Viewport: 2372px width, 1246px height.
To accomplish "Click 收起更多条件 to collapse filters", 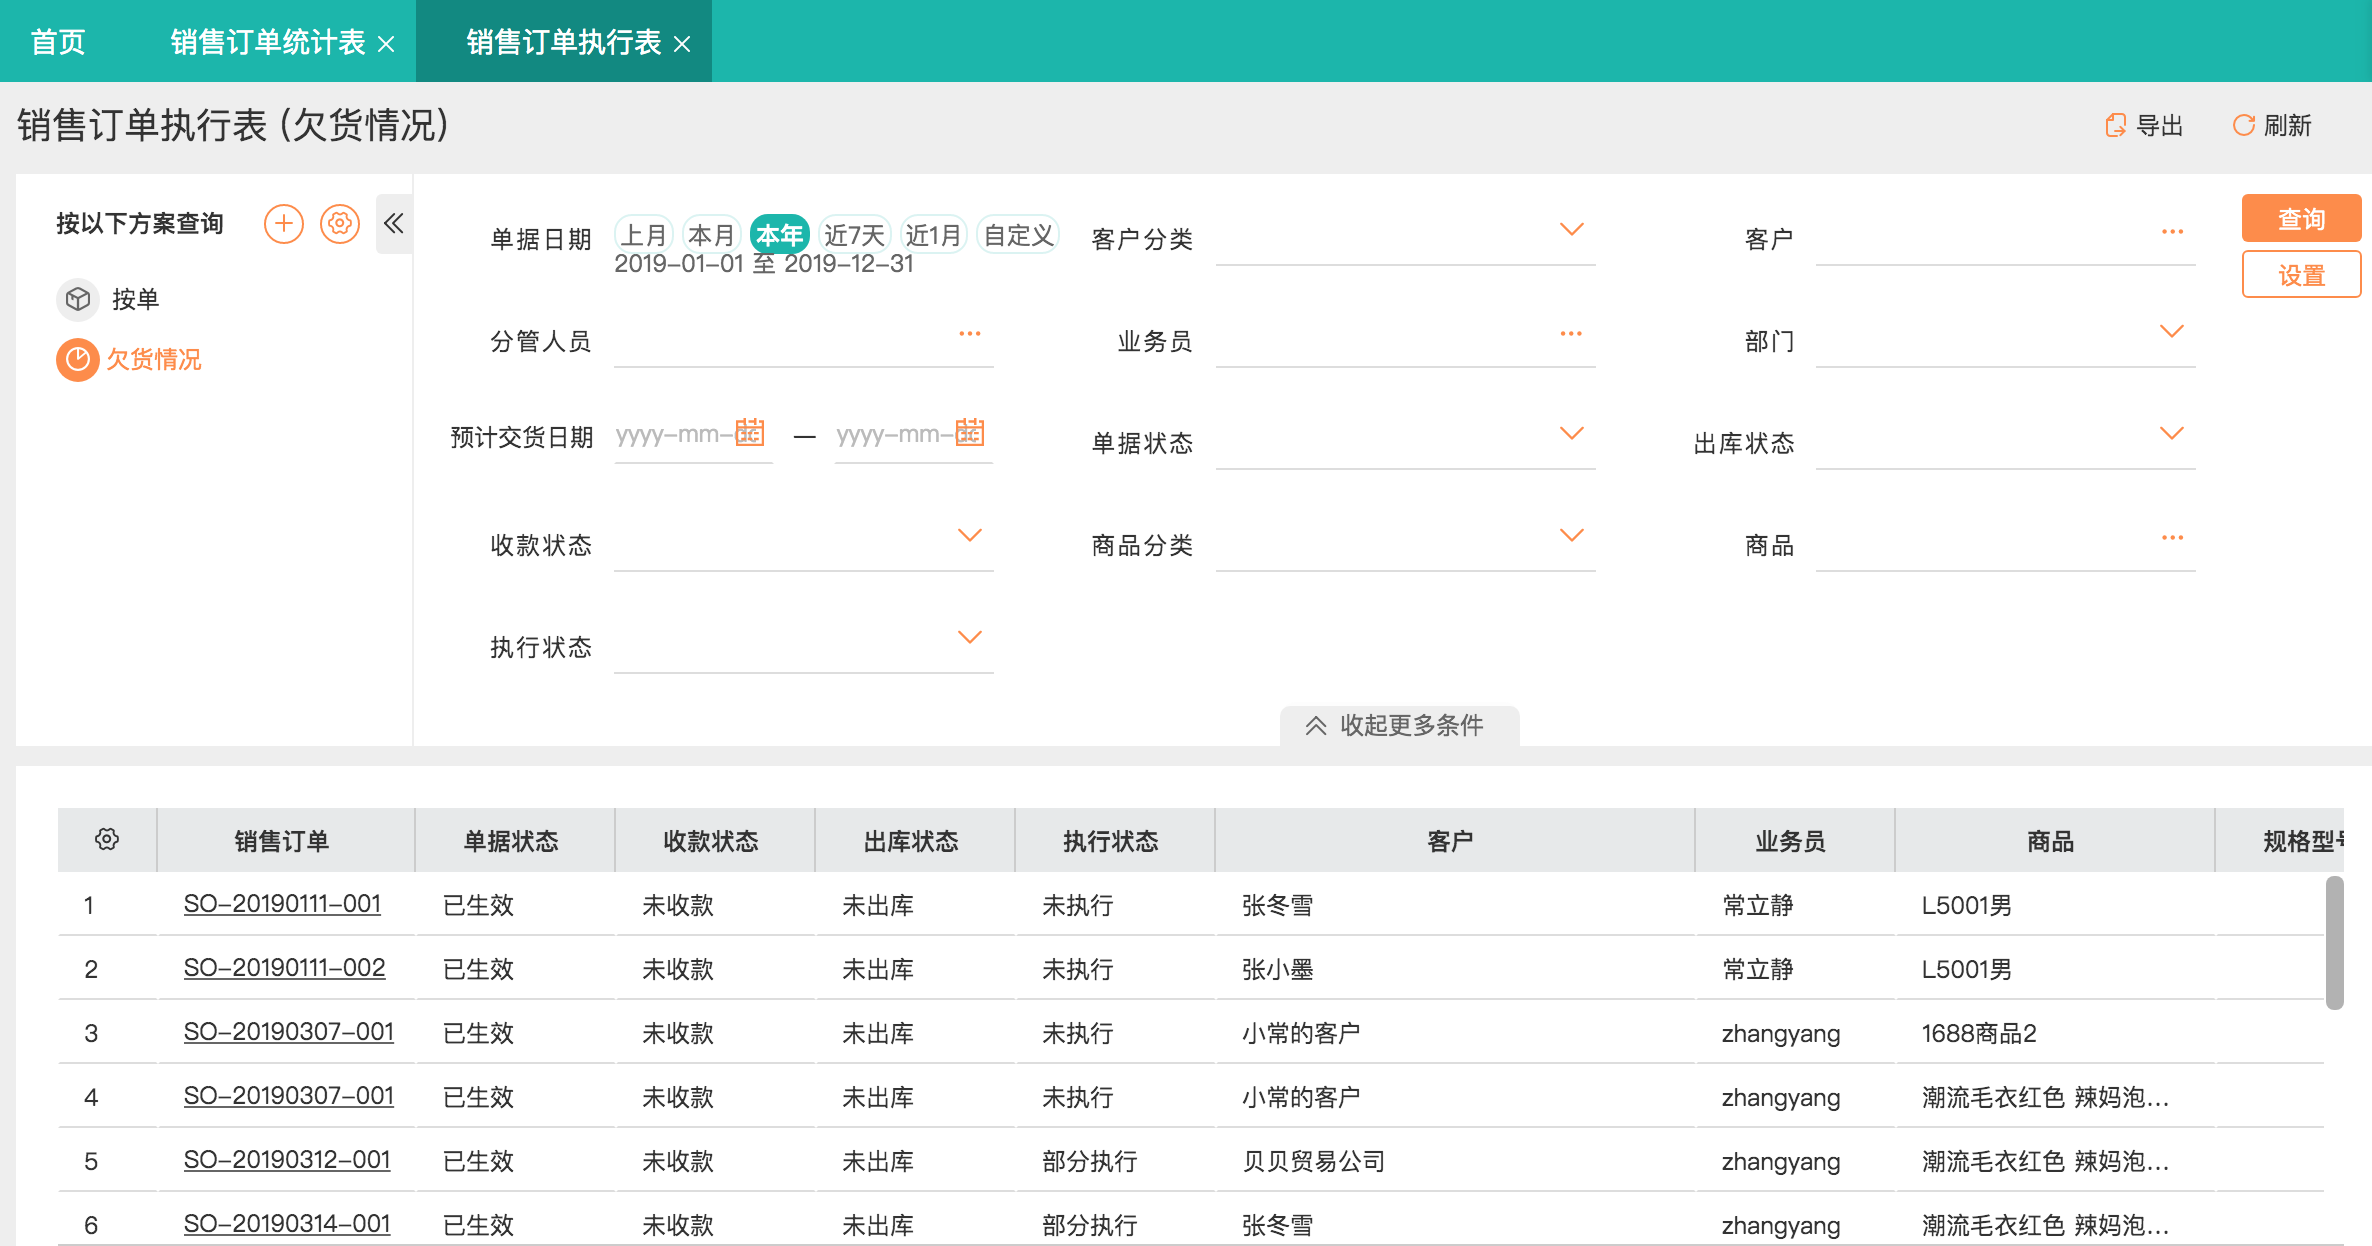I will (x=1396, y=725).
